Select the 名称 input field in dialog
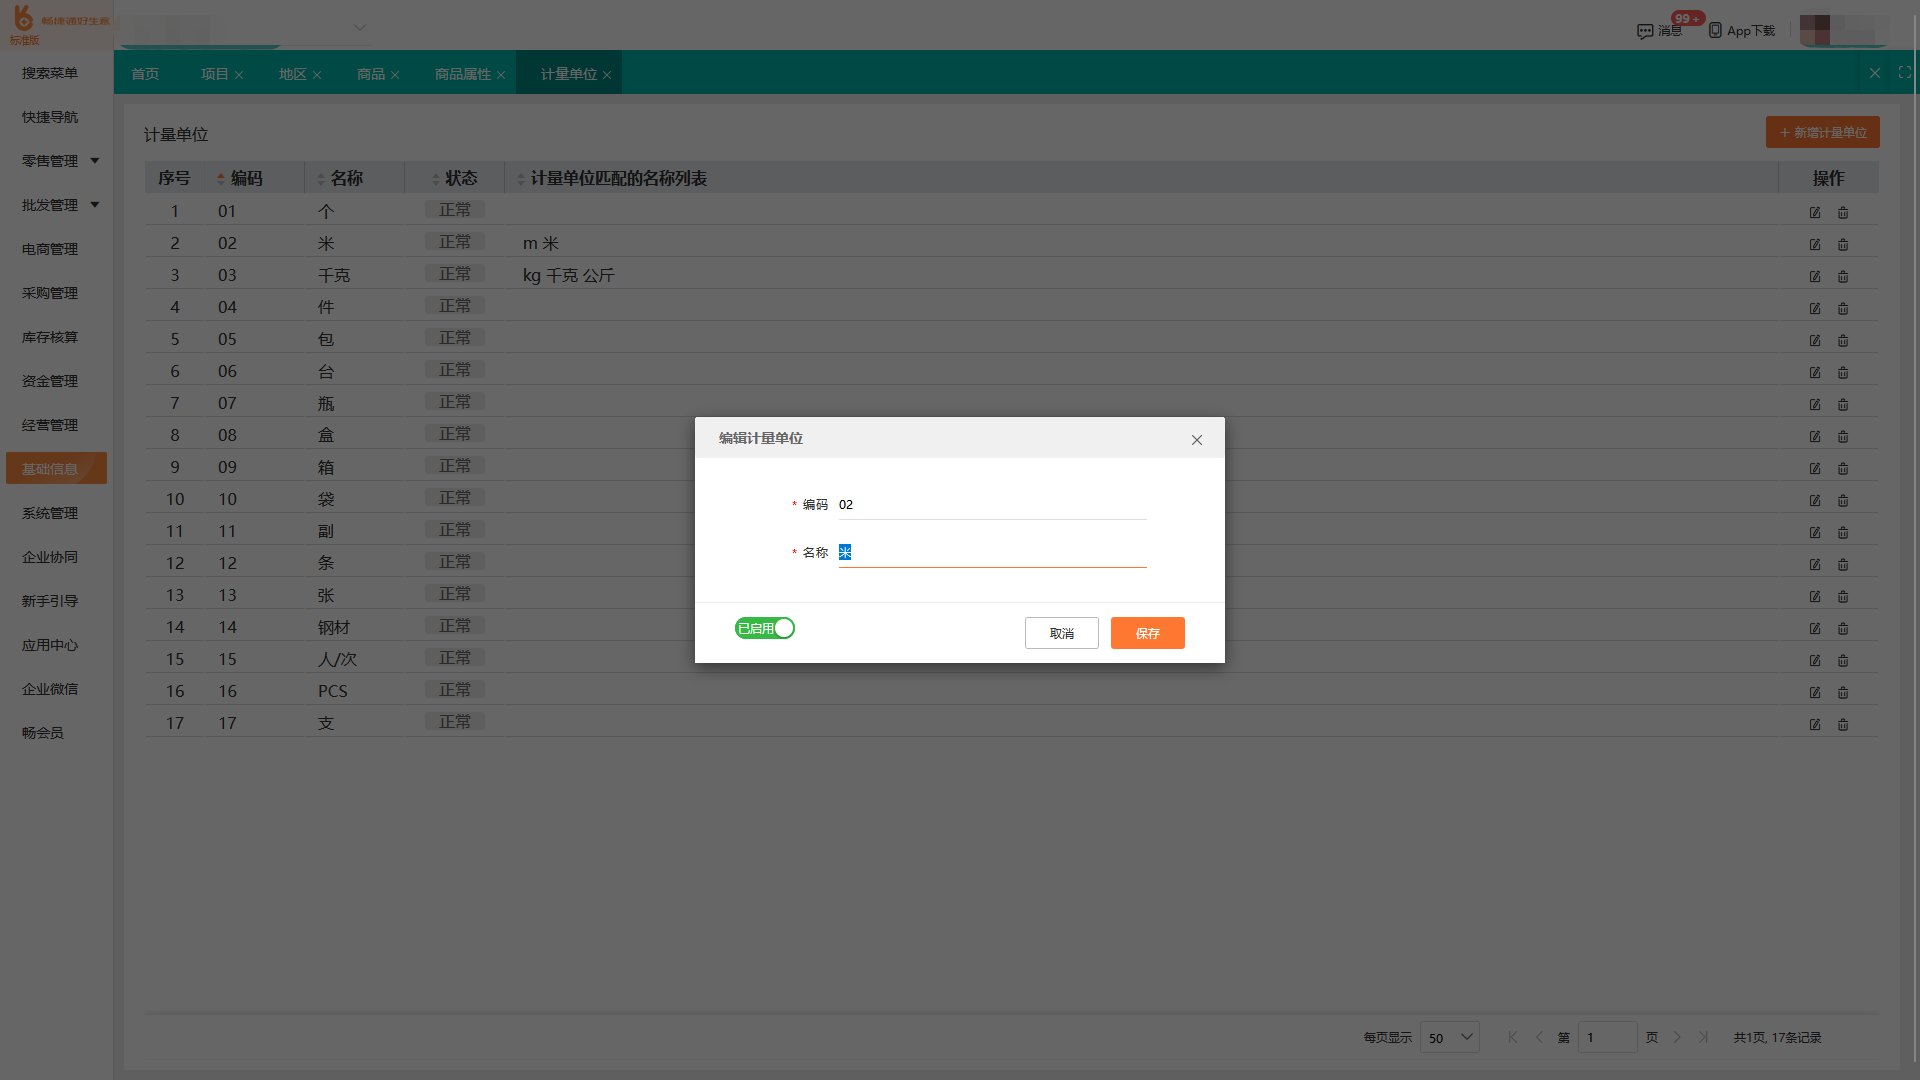The width and height of the screenshot is (1920, 1080). [992, 551]
